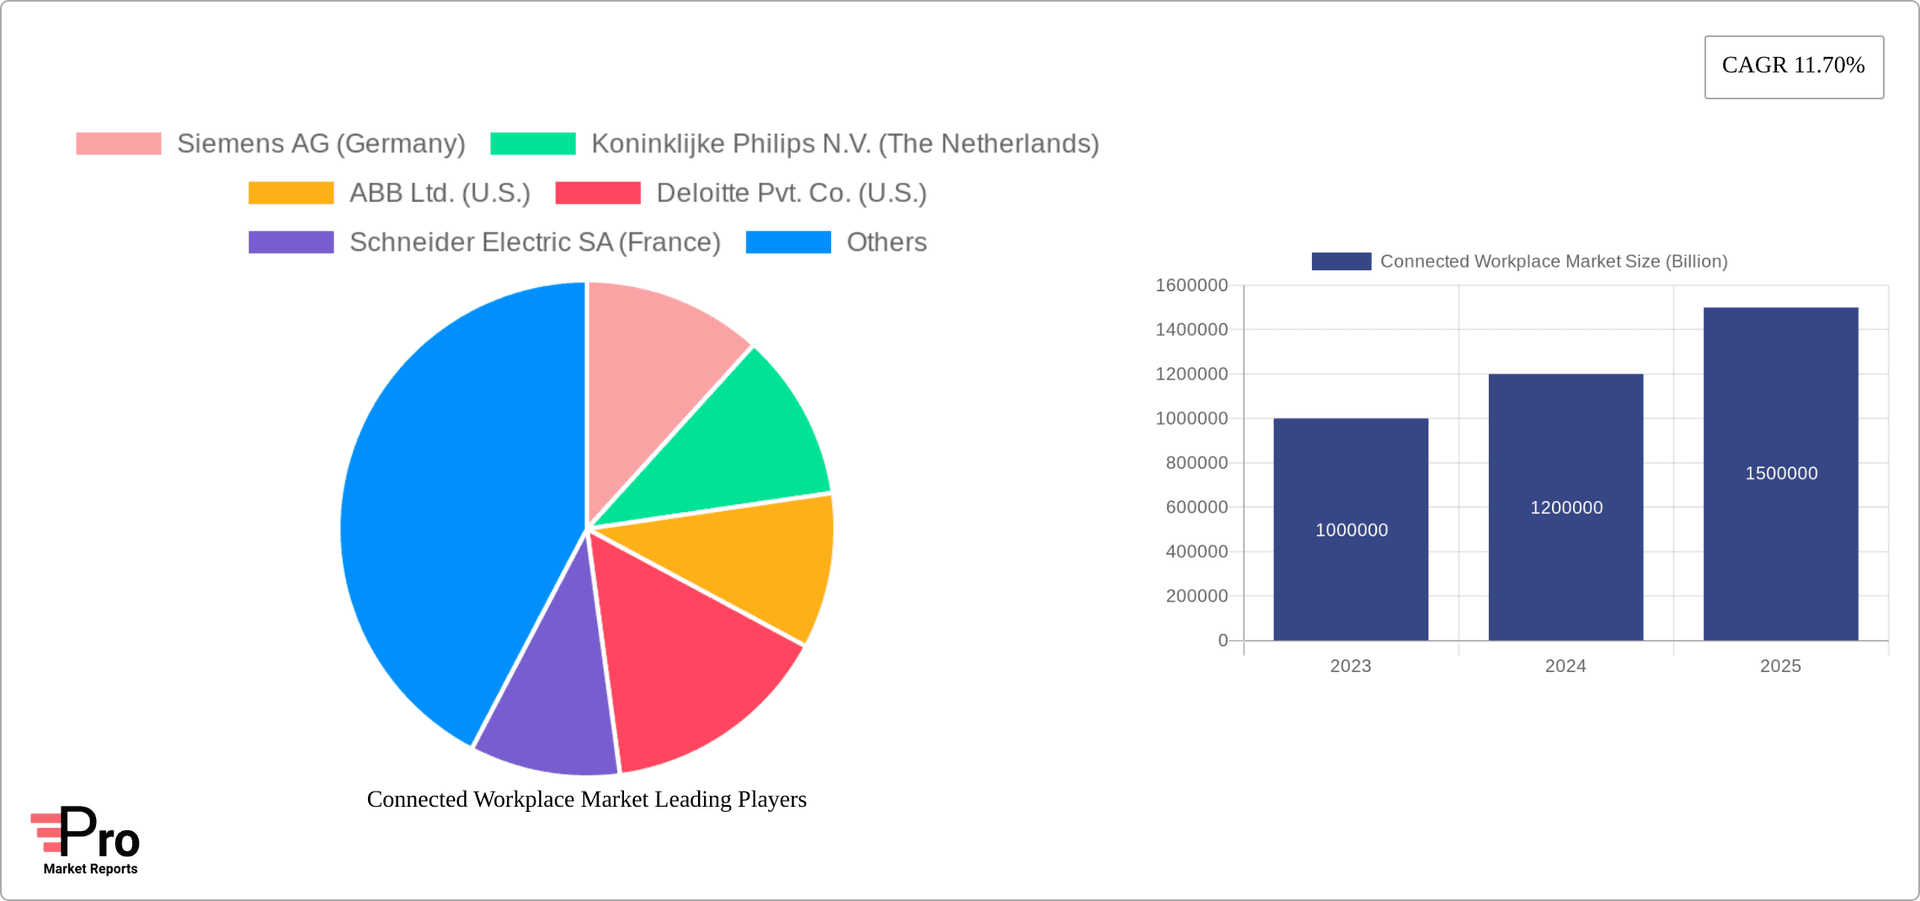Click the Deloitte Pvt. Co. legend text
1920x901 pixels.
[x=791, y=192]
